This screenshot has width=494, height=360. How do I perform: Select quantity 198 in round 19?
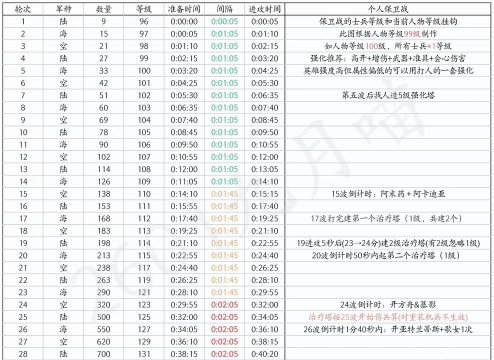[104, 244]
